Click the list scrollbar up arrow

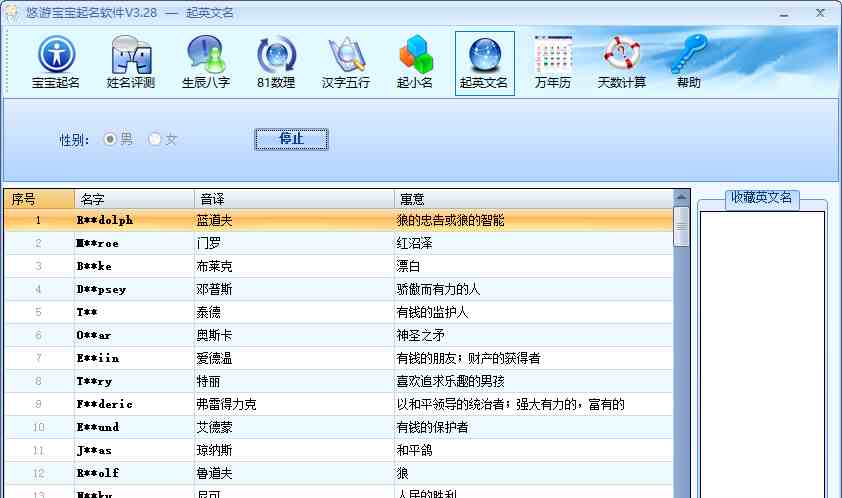(682, 197)
